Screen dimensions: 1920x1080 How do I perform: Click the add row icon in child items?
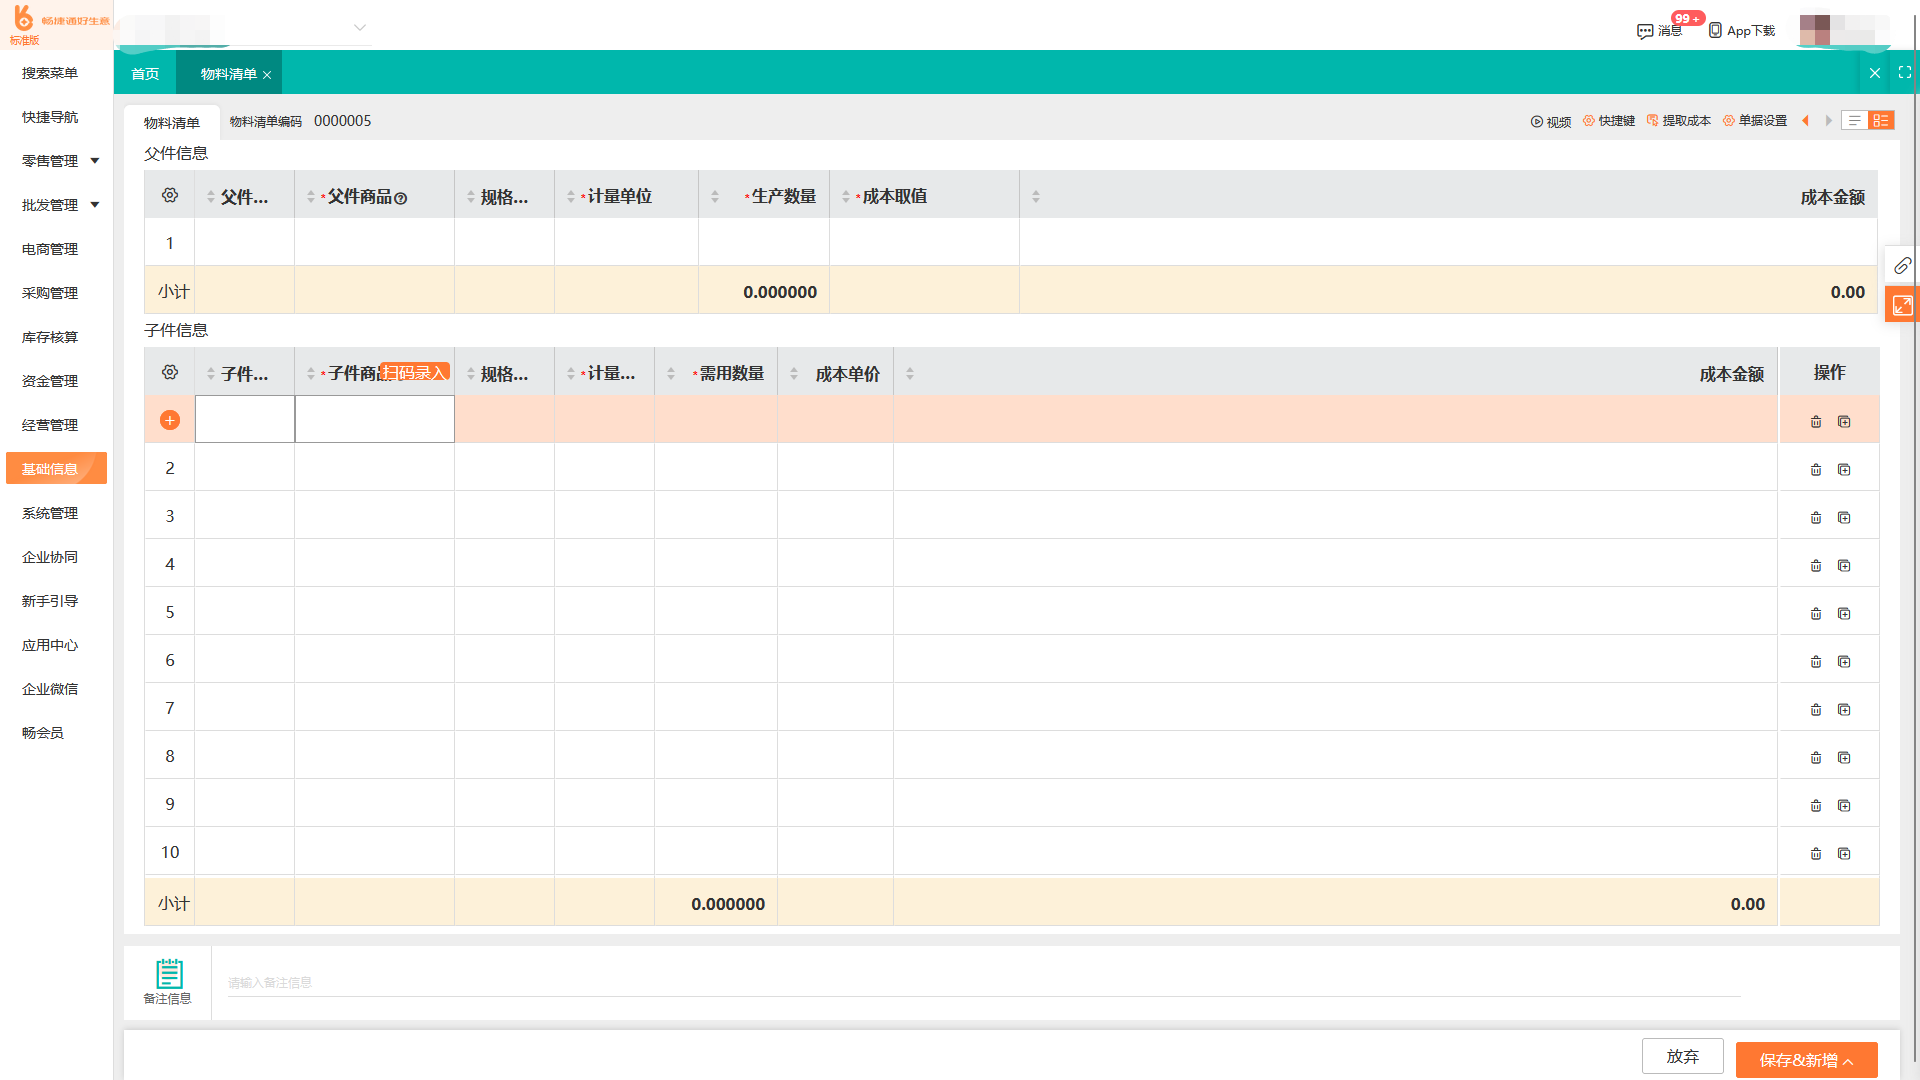[169, 421]
